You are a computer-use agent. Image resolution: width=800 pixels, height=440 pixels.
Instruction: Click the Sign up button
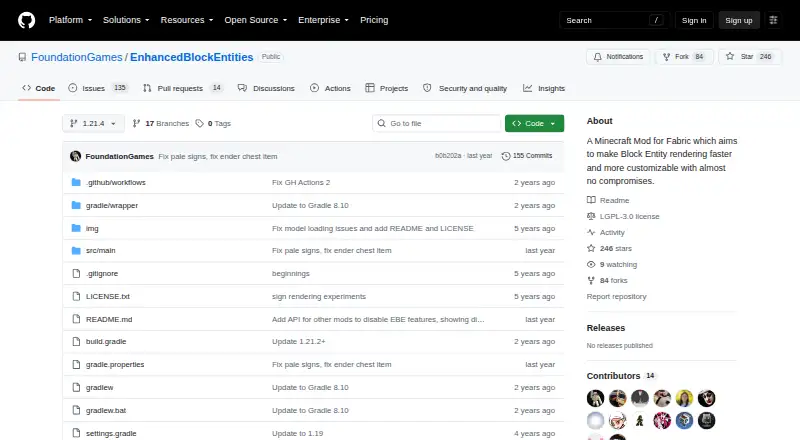point(739,20)
